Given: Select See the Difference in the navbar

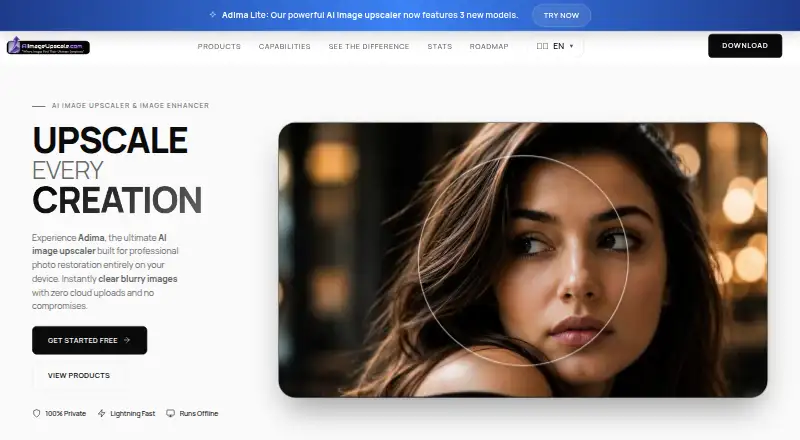Looking at the screenshot, I should tap(369, 46).
